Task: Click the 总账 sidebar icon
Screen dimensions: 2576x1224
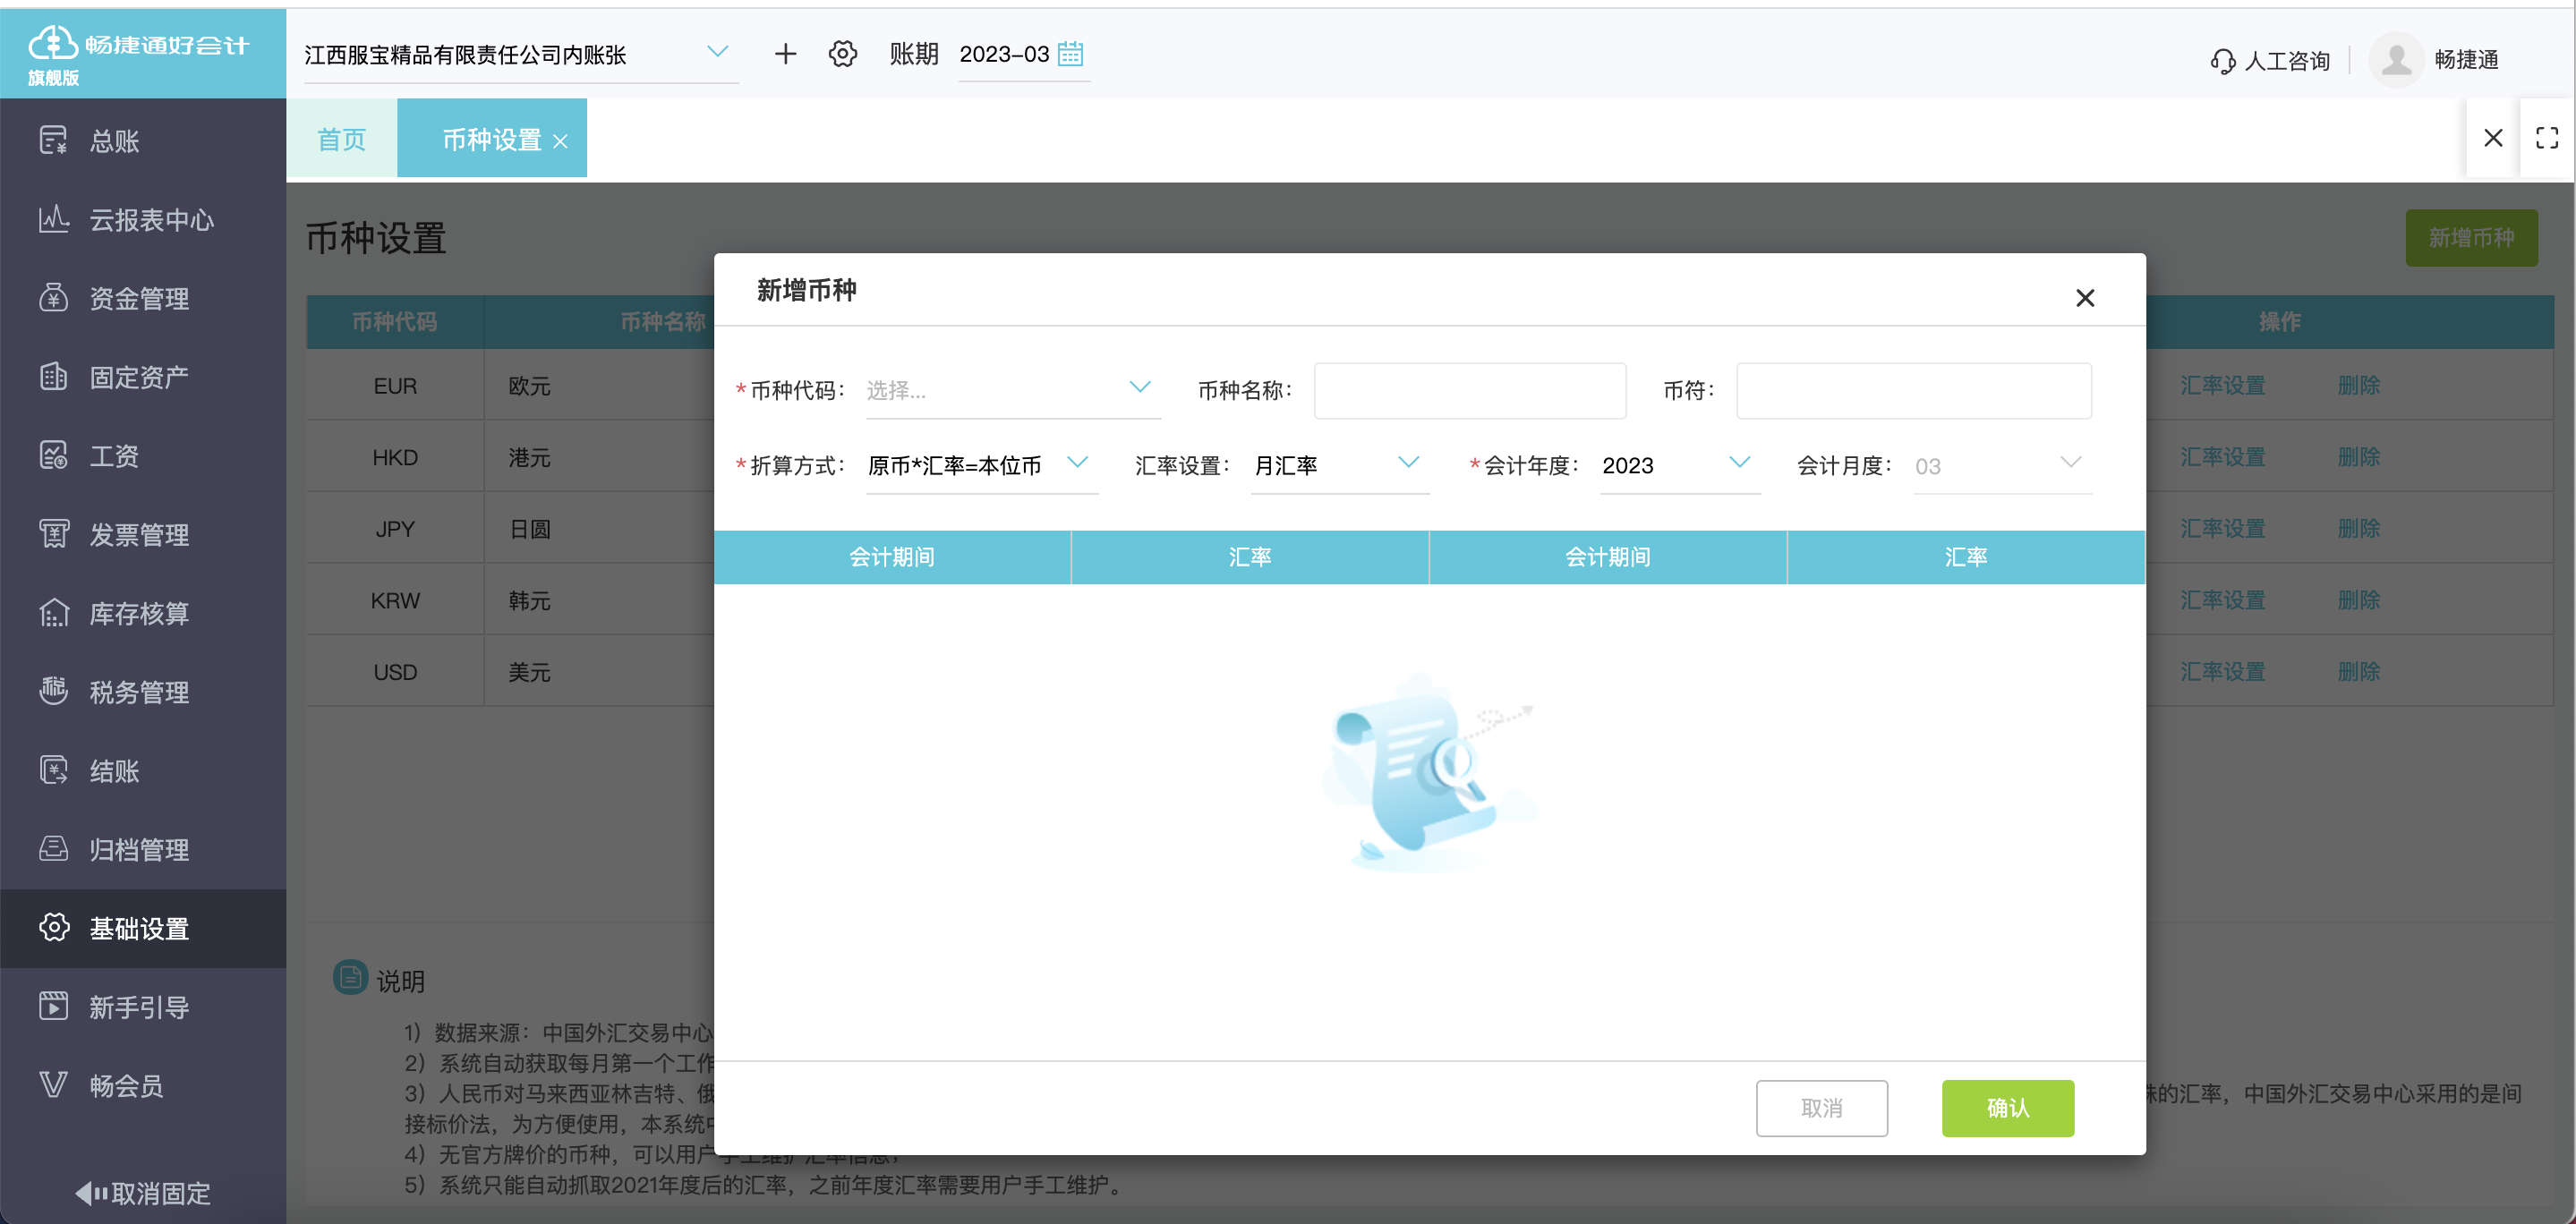Action: tap(49, 141)
